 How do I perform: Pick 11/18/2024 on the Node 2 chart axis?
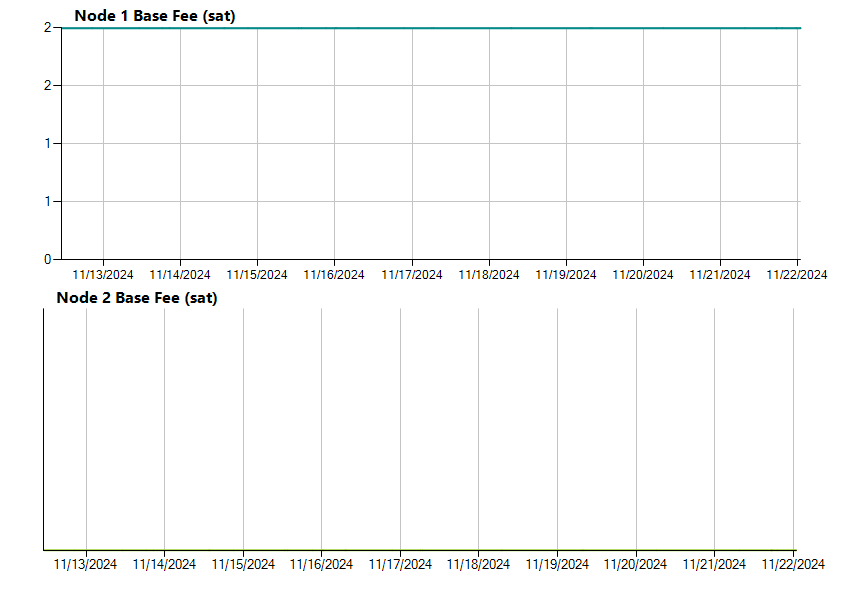click(x=478, y=565)
